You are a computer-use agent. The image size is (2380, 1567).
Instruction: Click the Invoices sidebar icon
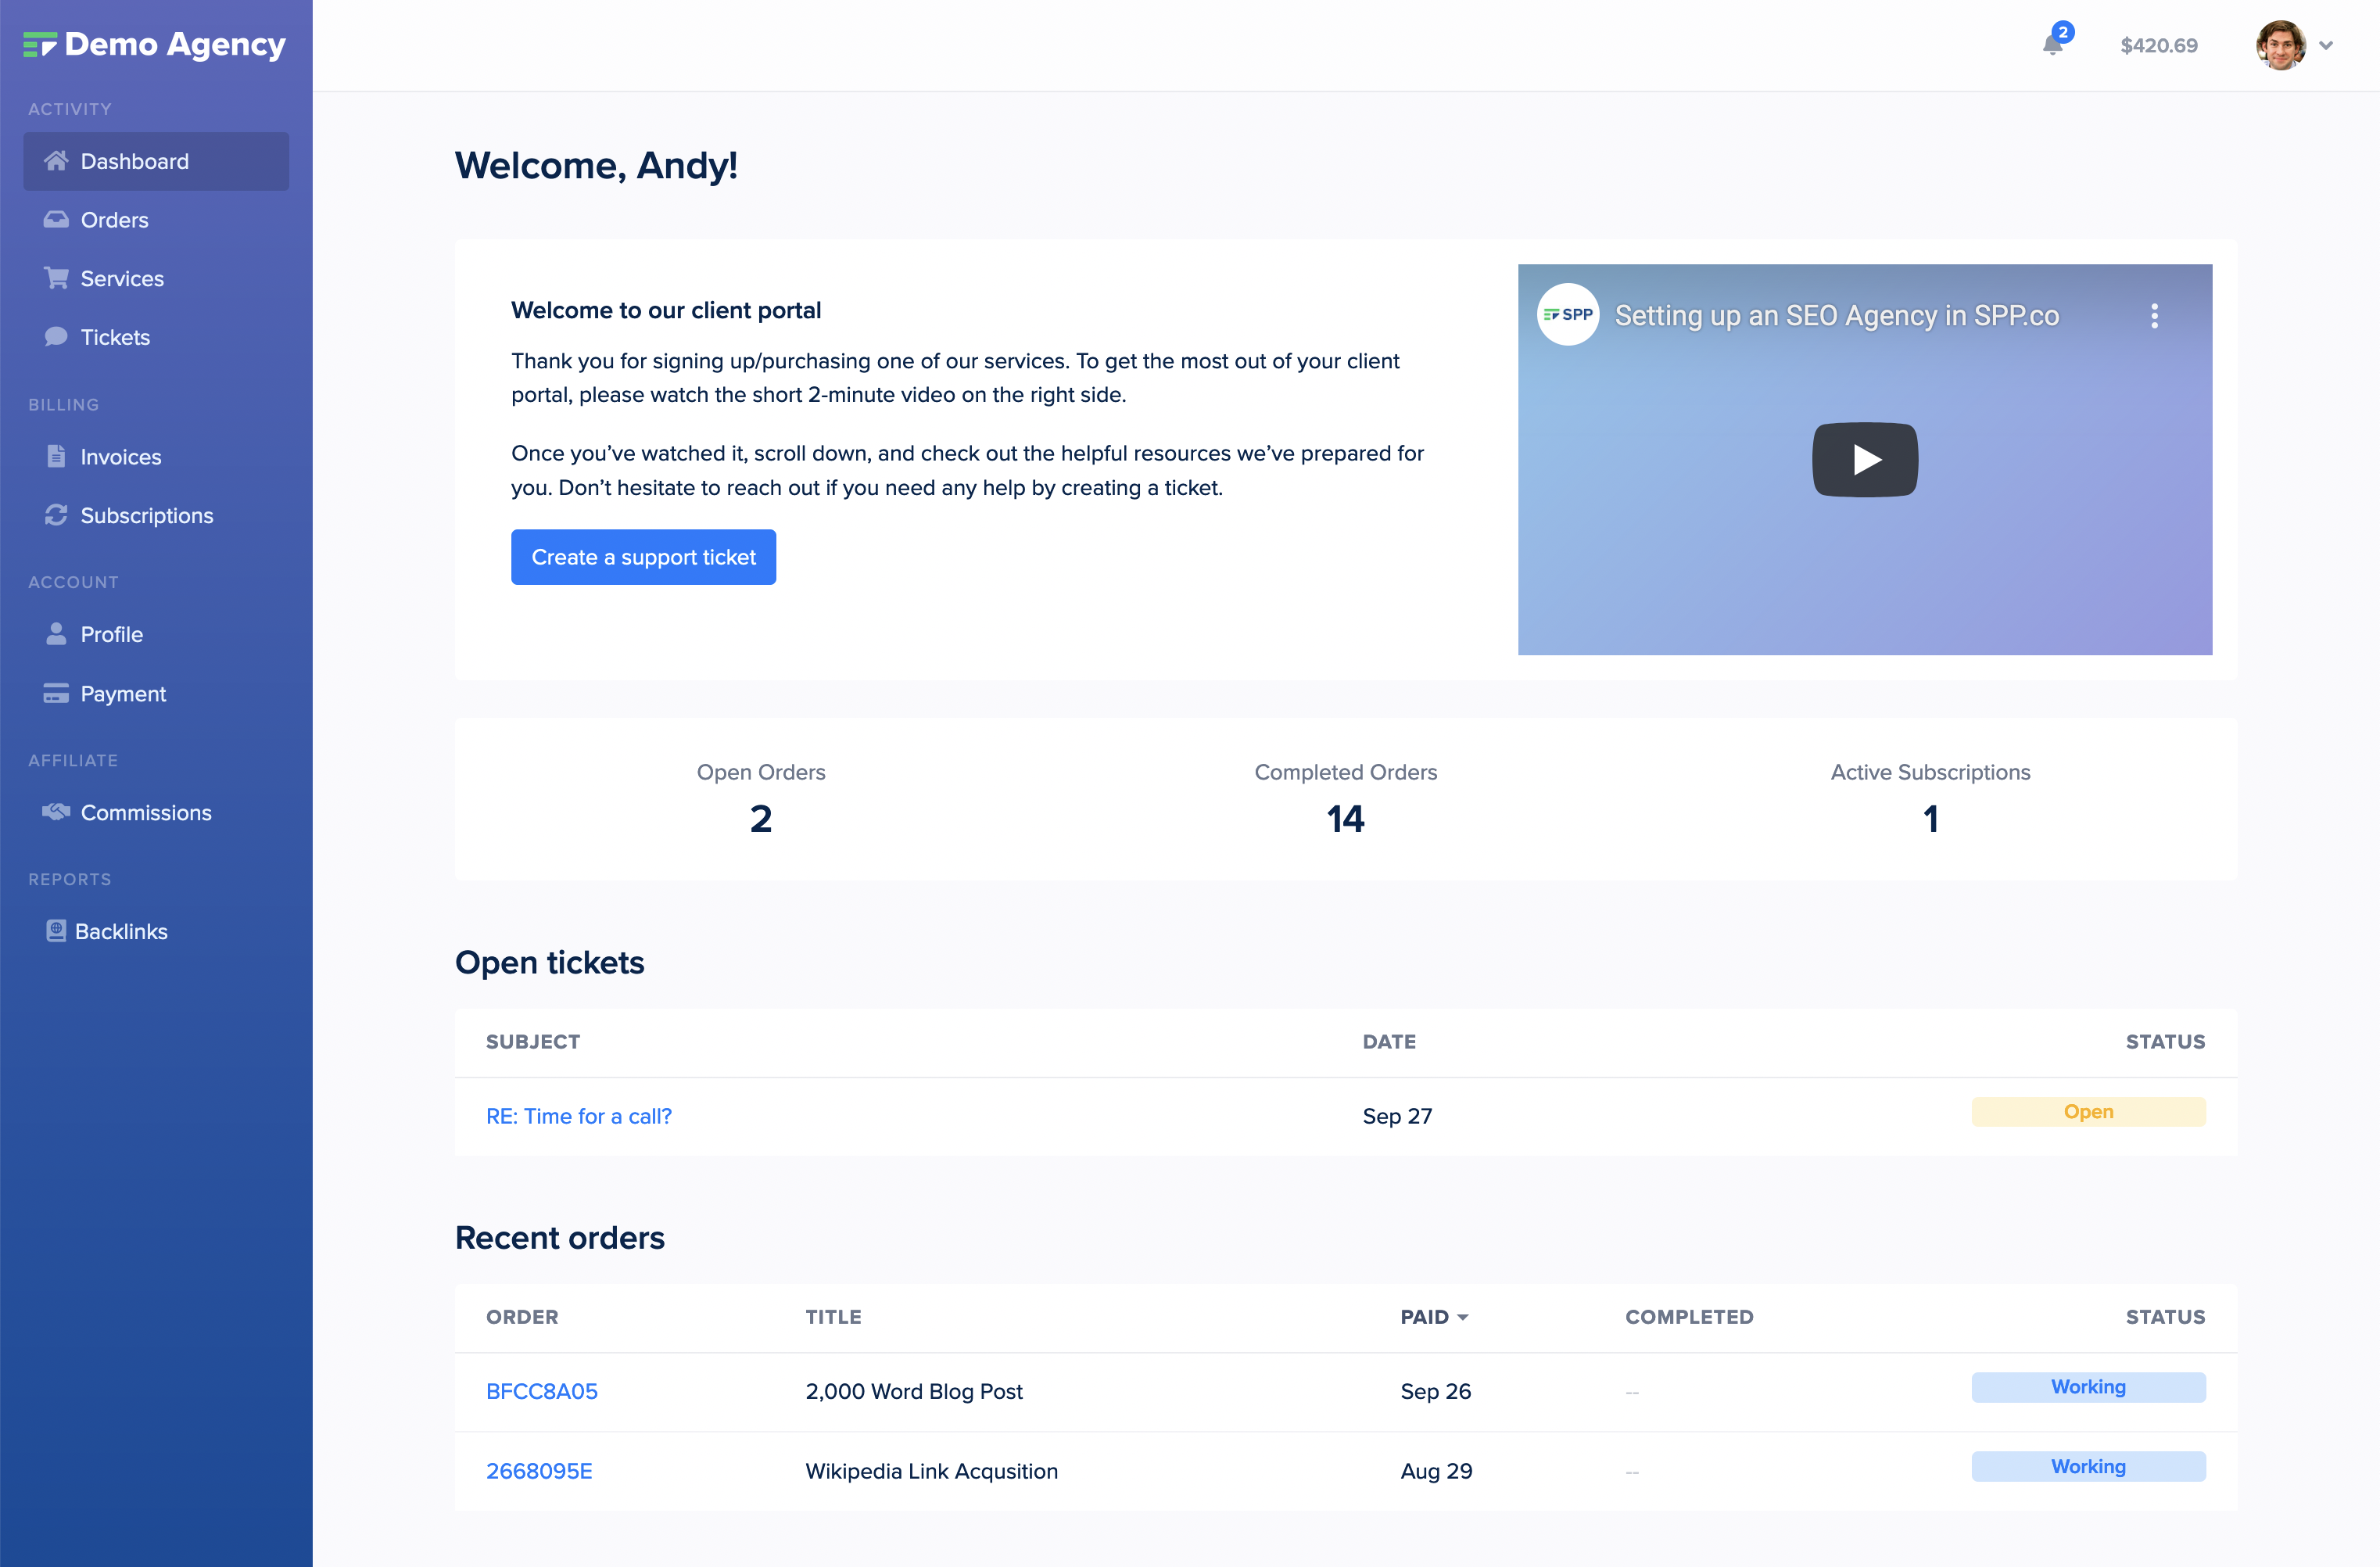point(56,455)
